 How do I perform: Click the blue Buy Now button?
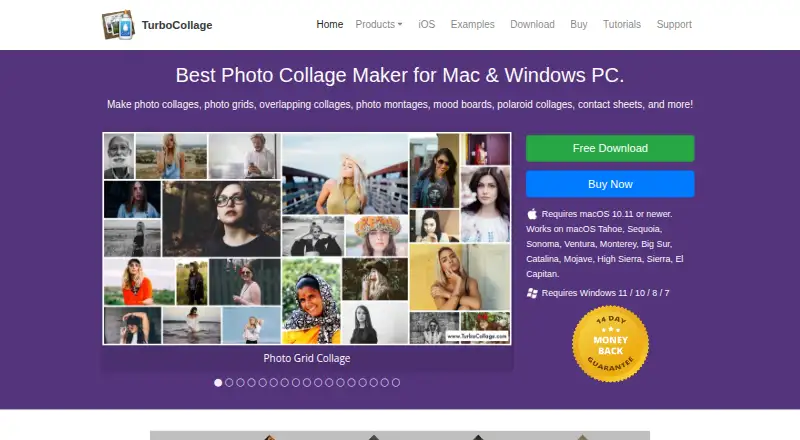(x=610, y=184)
